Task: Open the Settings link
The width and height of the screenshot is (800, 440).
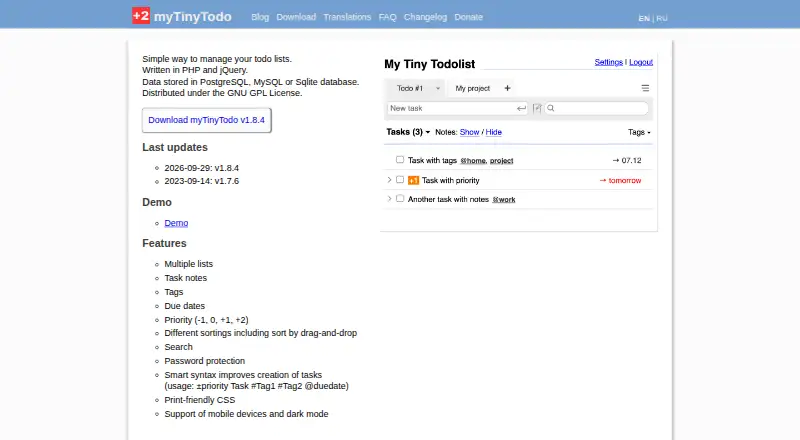Action: click(x=609, y=62)
